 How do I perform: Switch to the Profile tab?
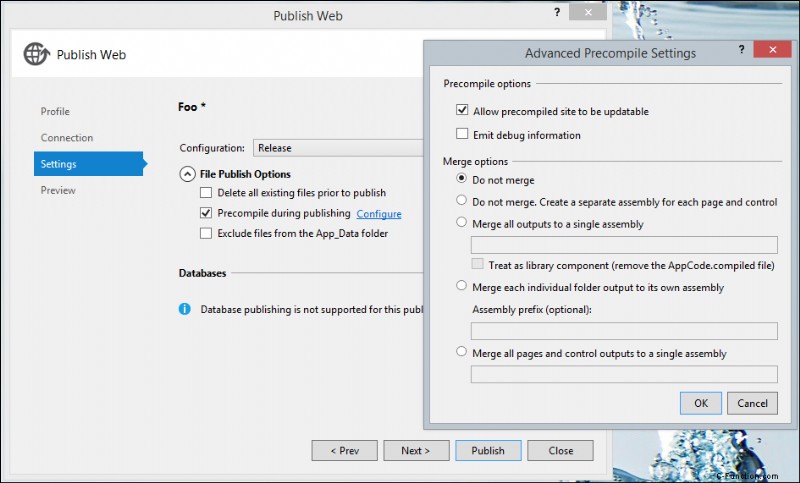[55, 111]
